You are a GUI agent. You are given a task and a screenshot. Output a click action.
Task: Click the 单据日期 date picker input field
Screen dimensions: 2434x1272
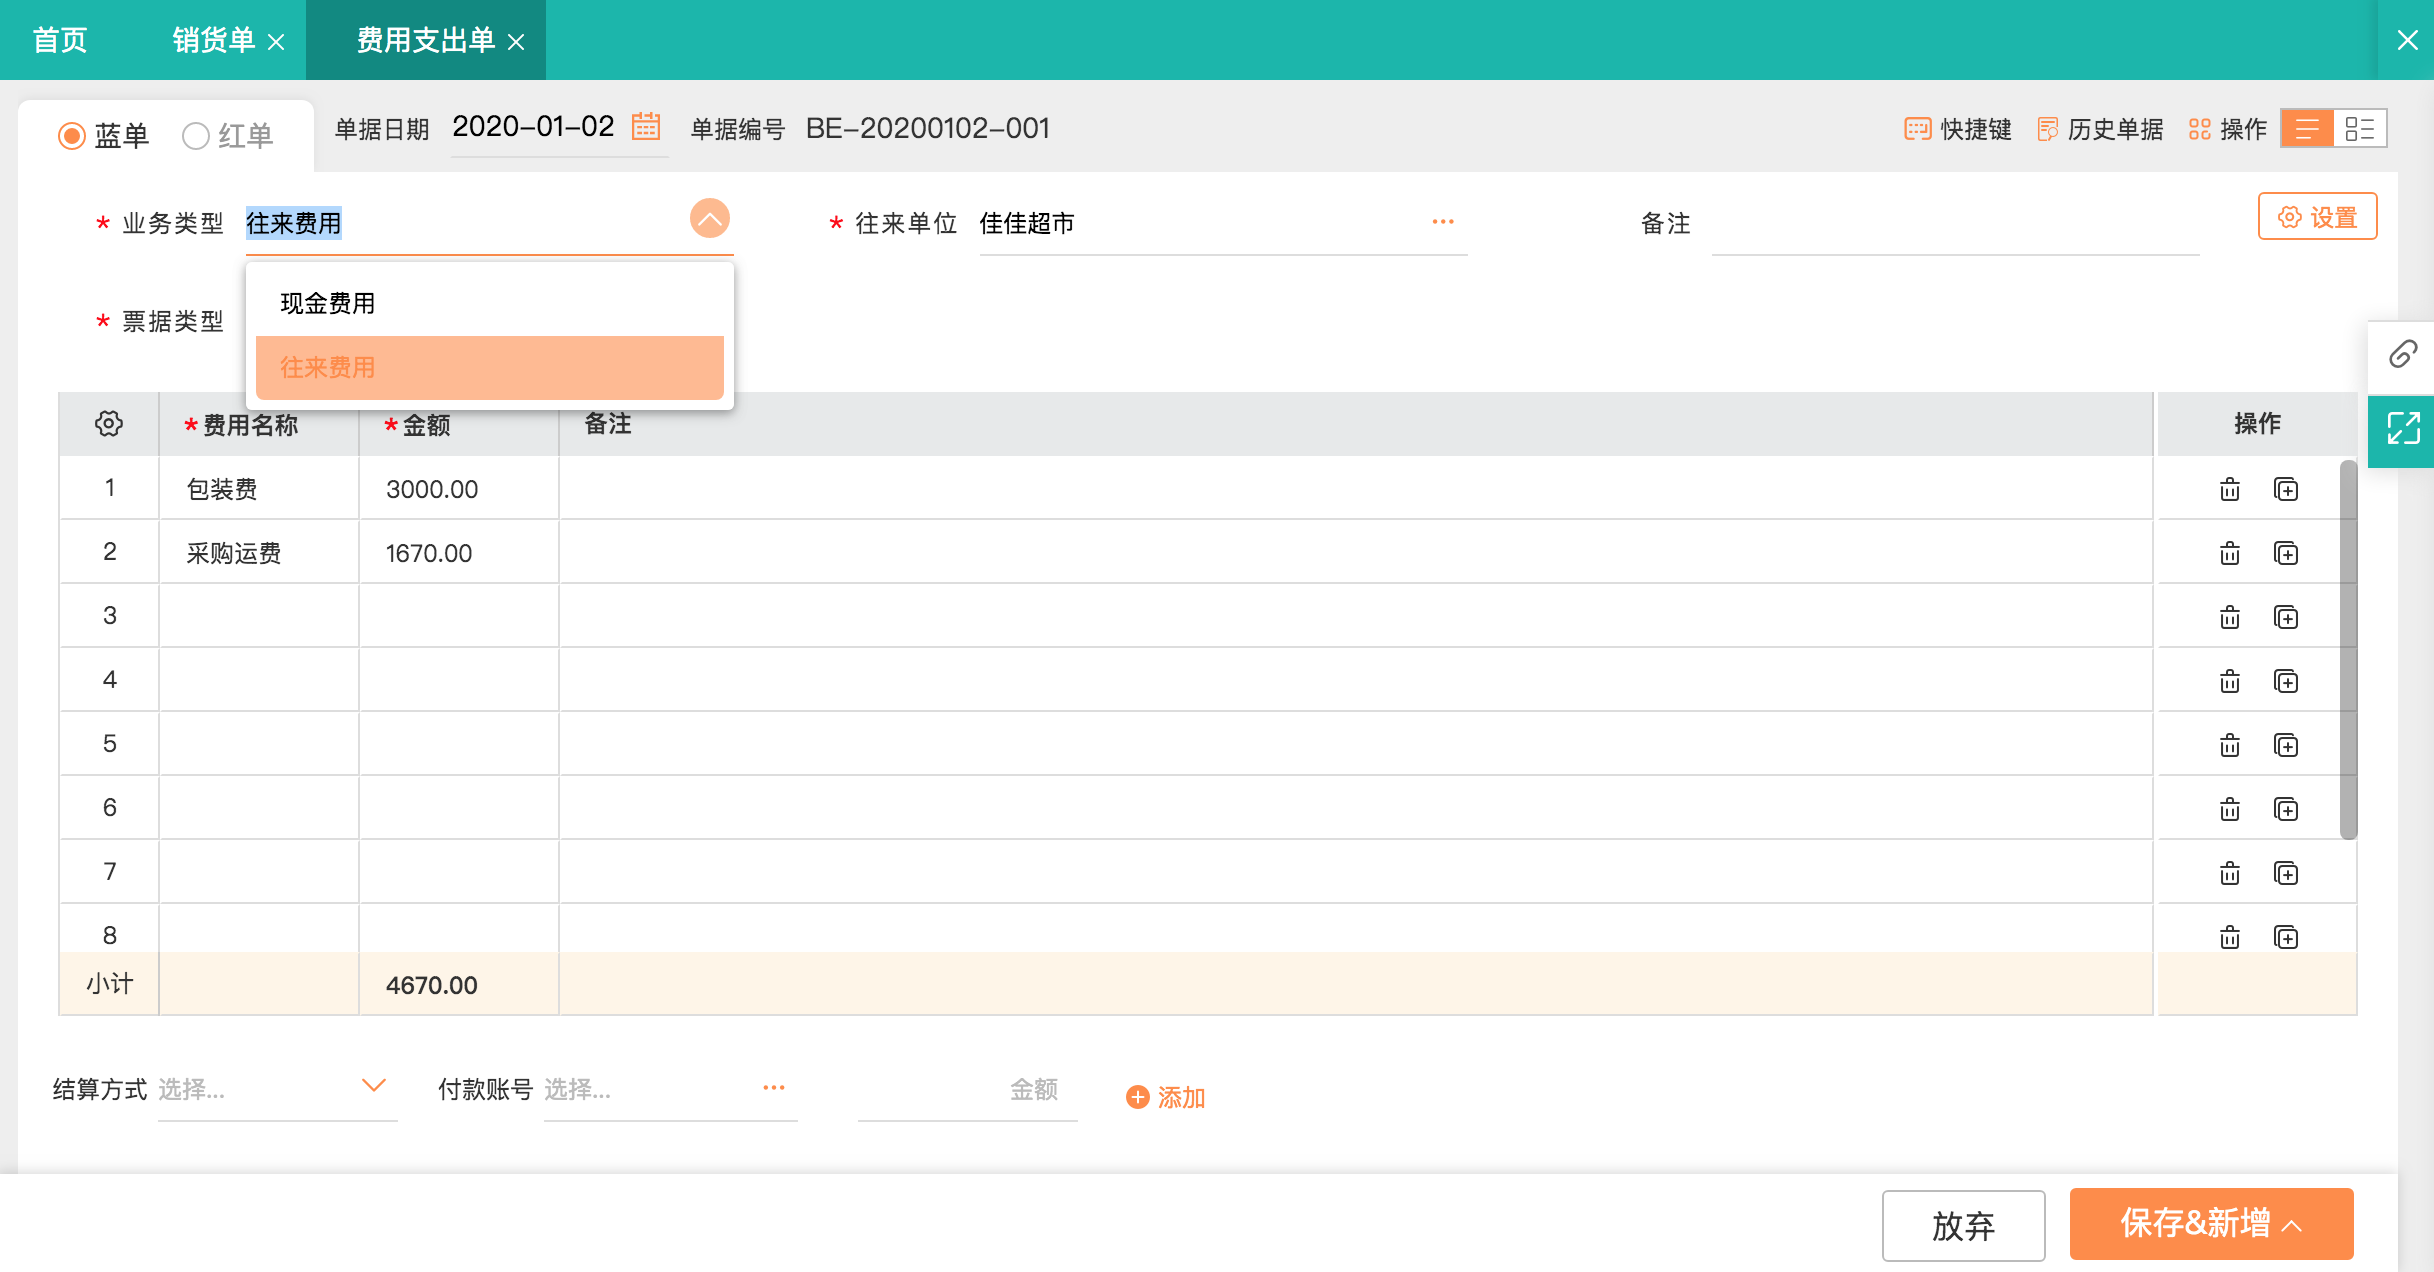(x=533, y=129)
